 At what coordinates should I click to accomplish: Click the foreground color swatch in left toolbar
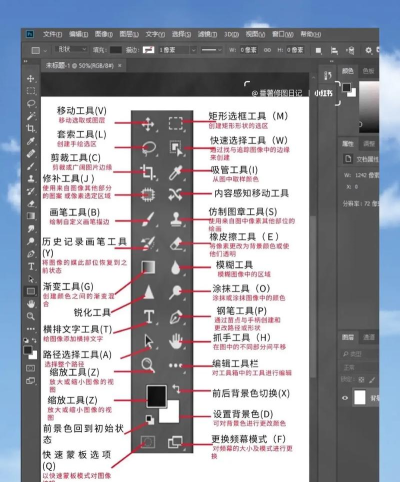click(28, 350)
